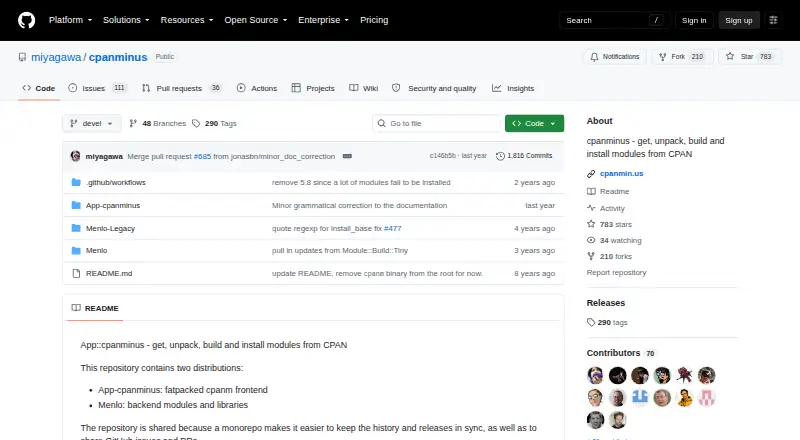Click the Activity pulse icon

click(591, 208)
